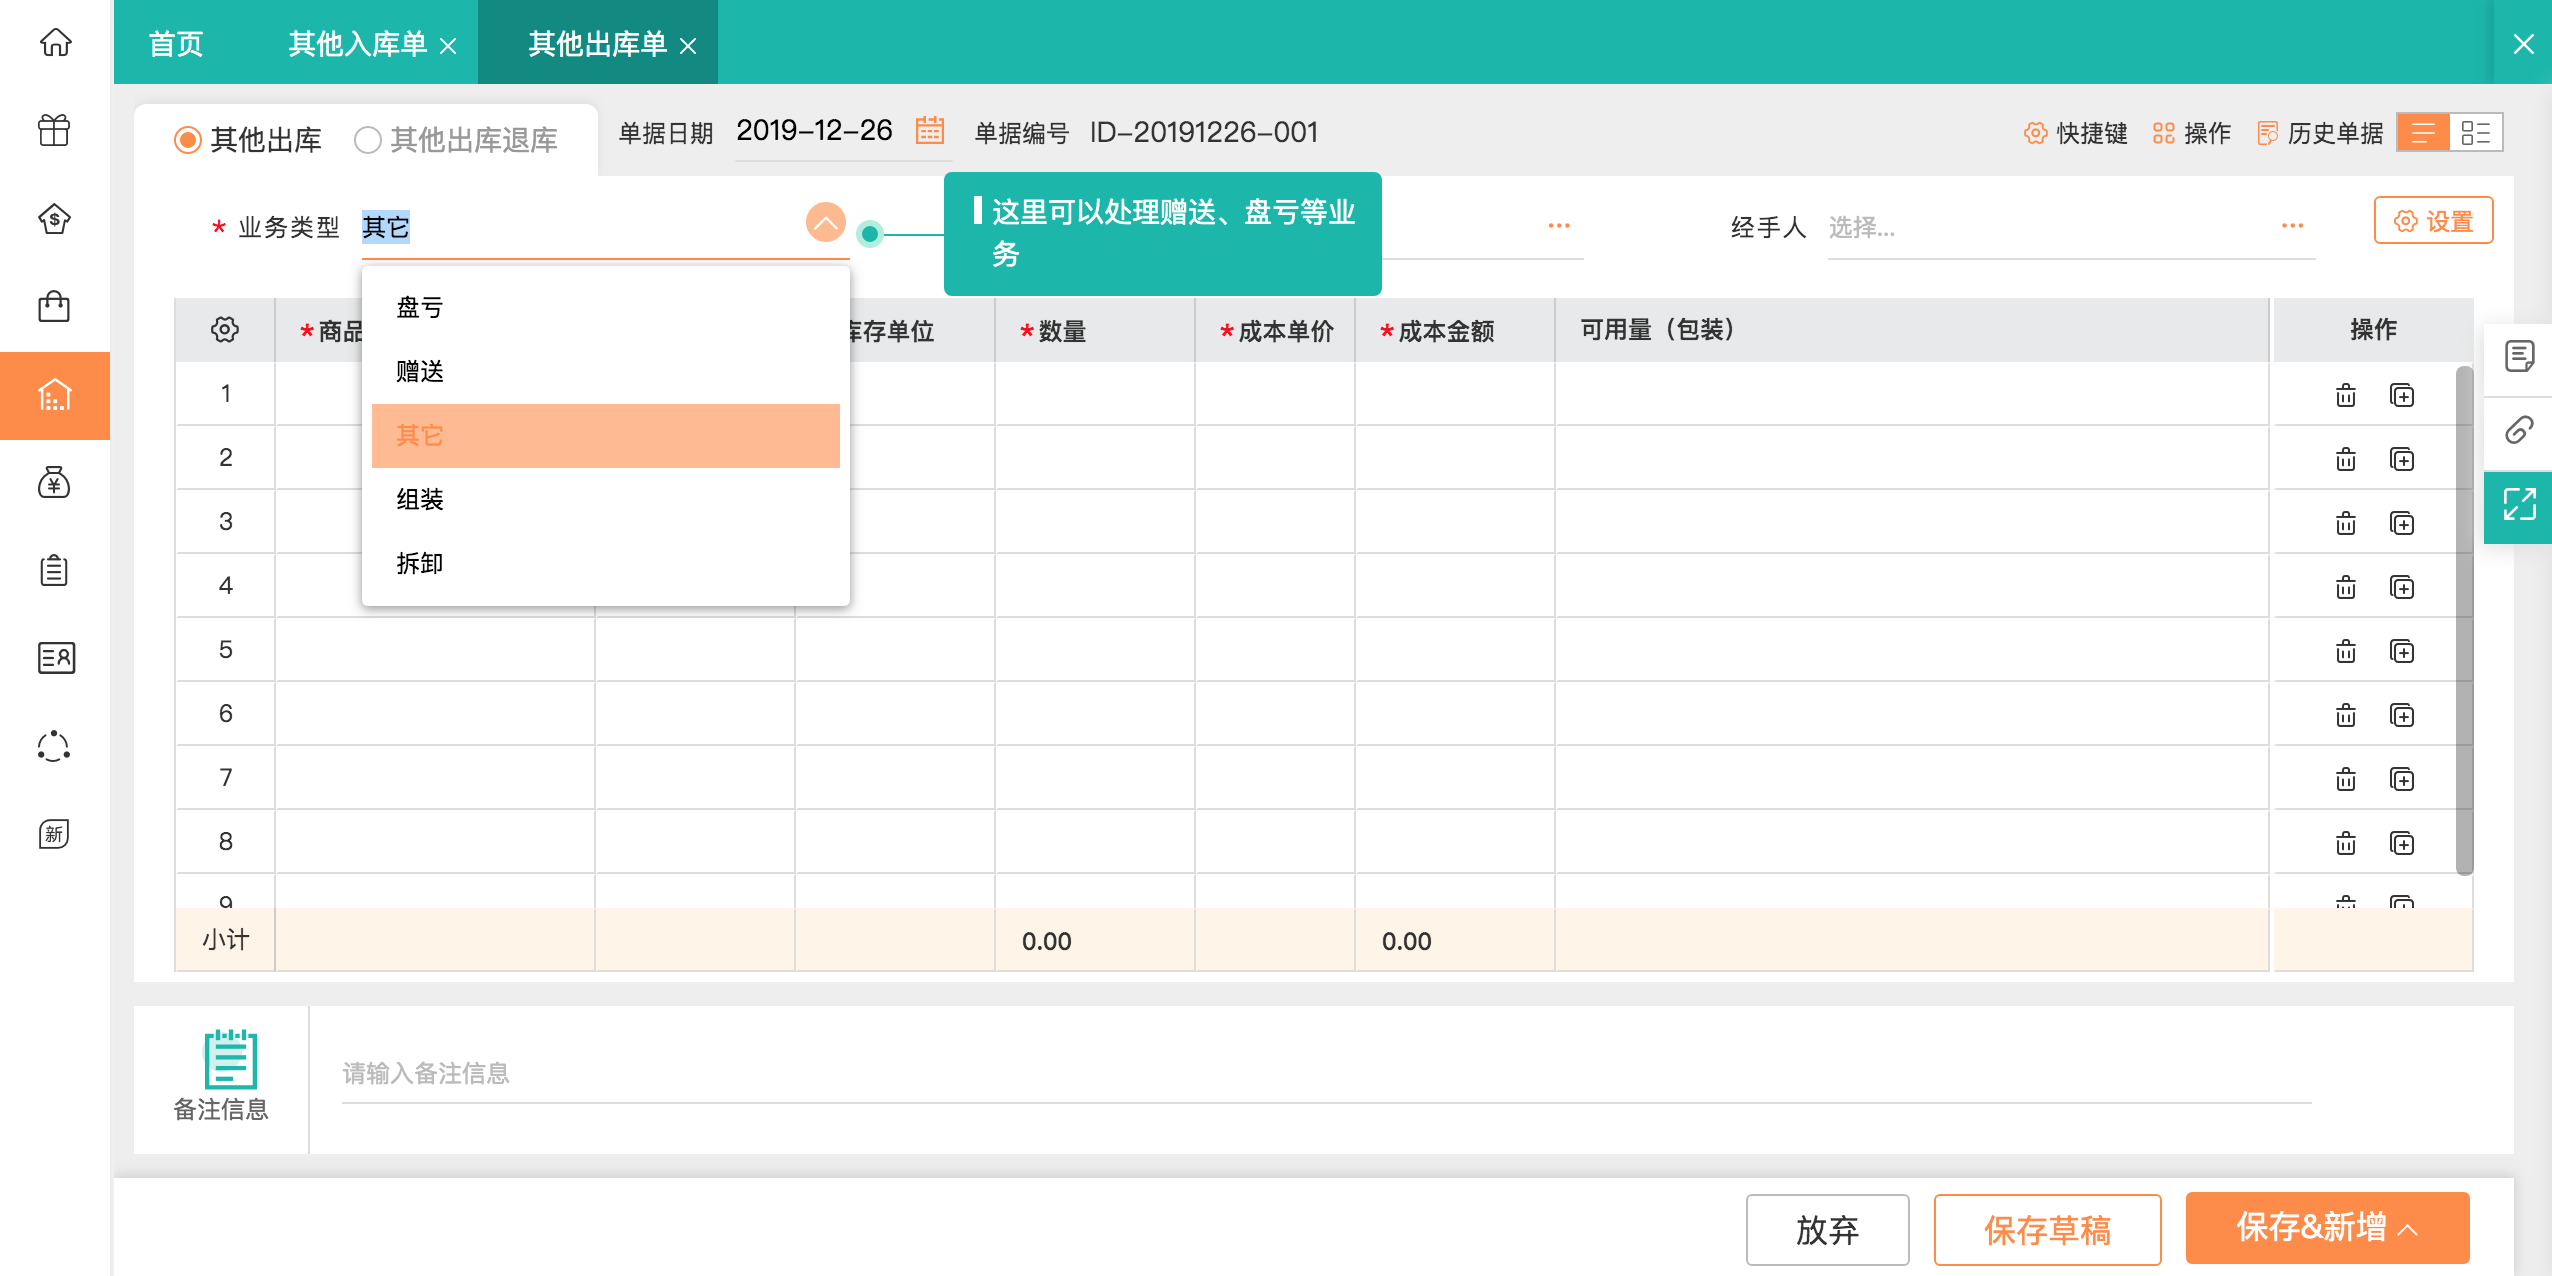Select 赠送 from the dropdown list
The height and width of the screenshot is (1276, 2552).
(x=420, y=371)
